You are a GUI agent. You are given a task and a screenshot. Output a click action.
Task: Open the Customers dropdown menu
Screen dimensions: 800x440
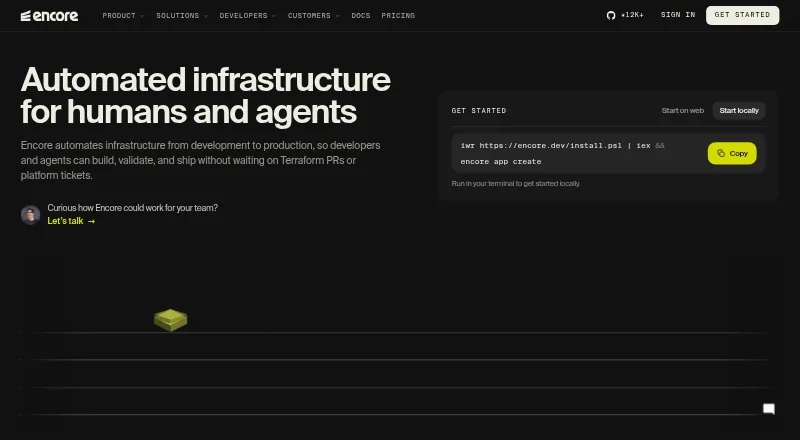pyautogui.click(x=314, y=16)
